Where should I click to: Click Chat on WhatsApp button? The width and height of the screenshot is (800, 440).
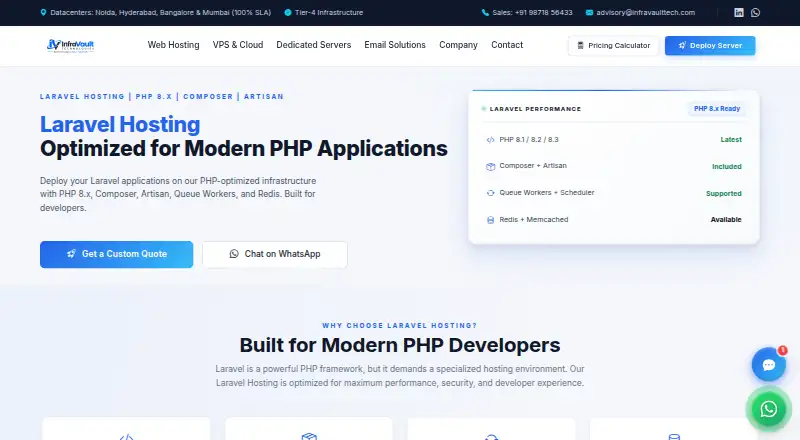pyautogui.click(x=275, y=254)
